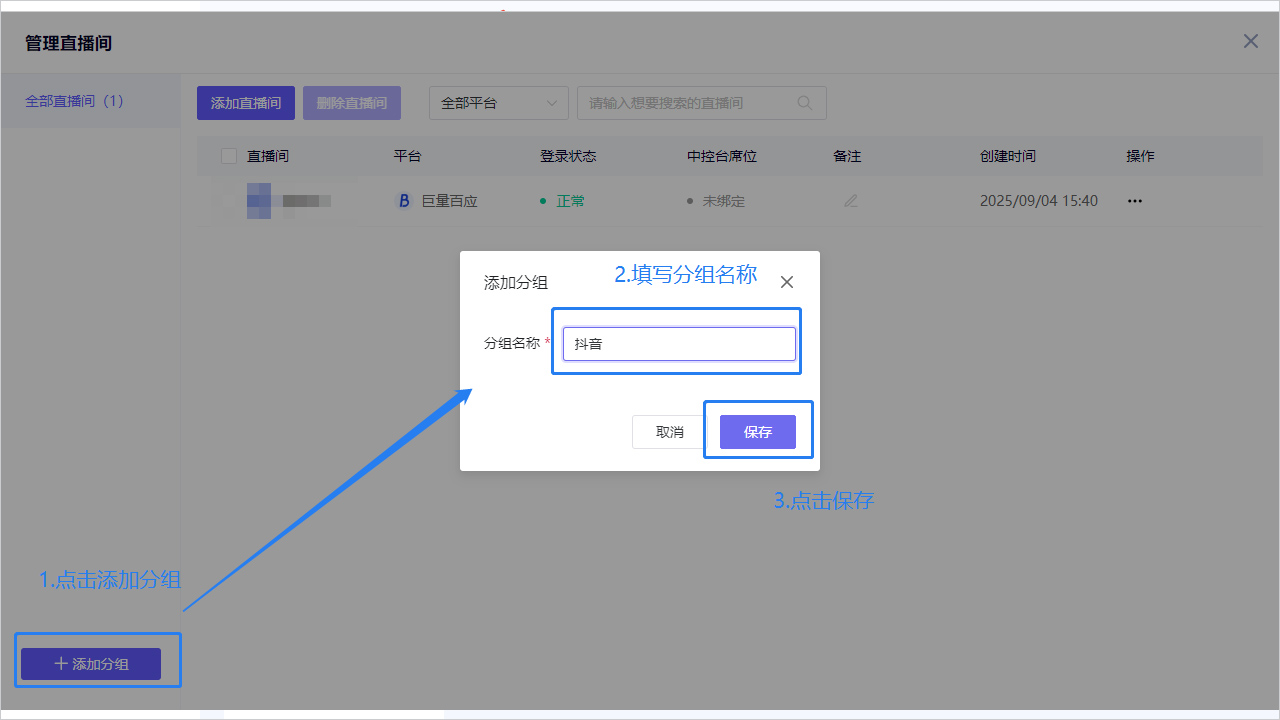Click the 创建时间 column header
This screenshot has width=1280, height=720.
coord(1008,156)
